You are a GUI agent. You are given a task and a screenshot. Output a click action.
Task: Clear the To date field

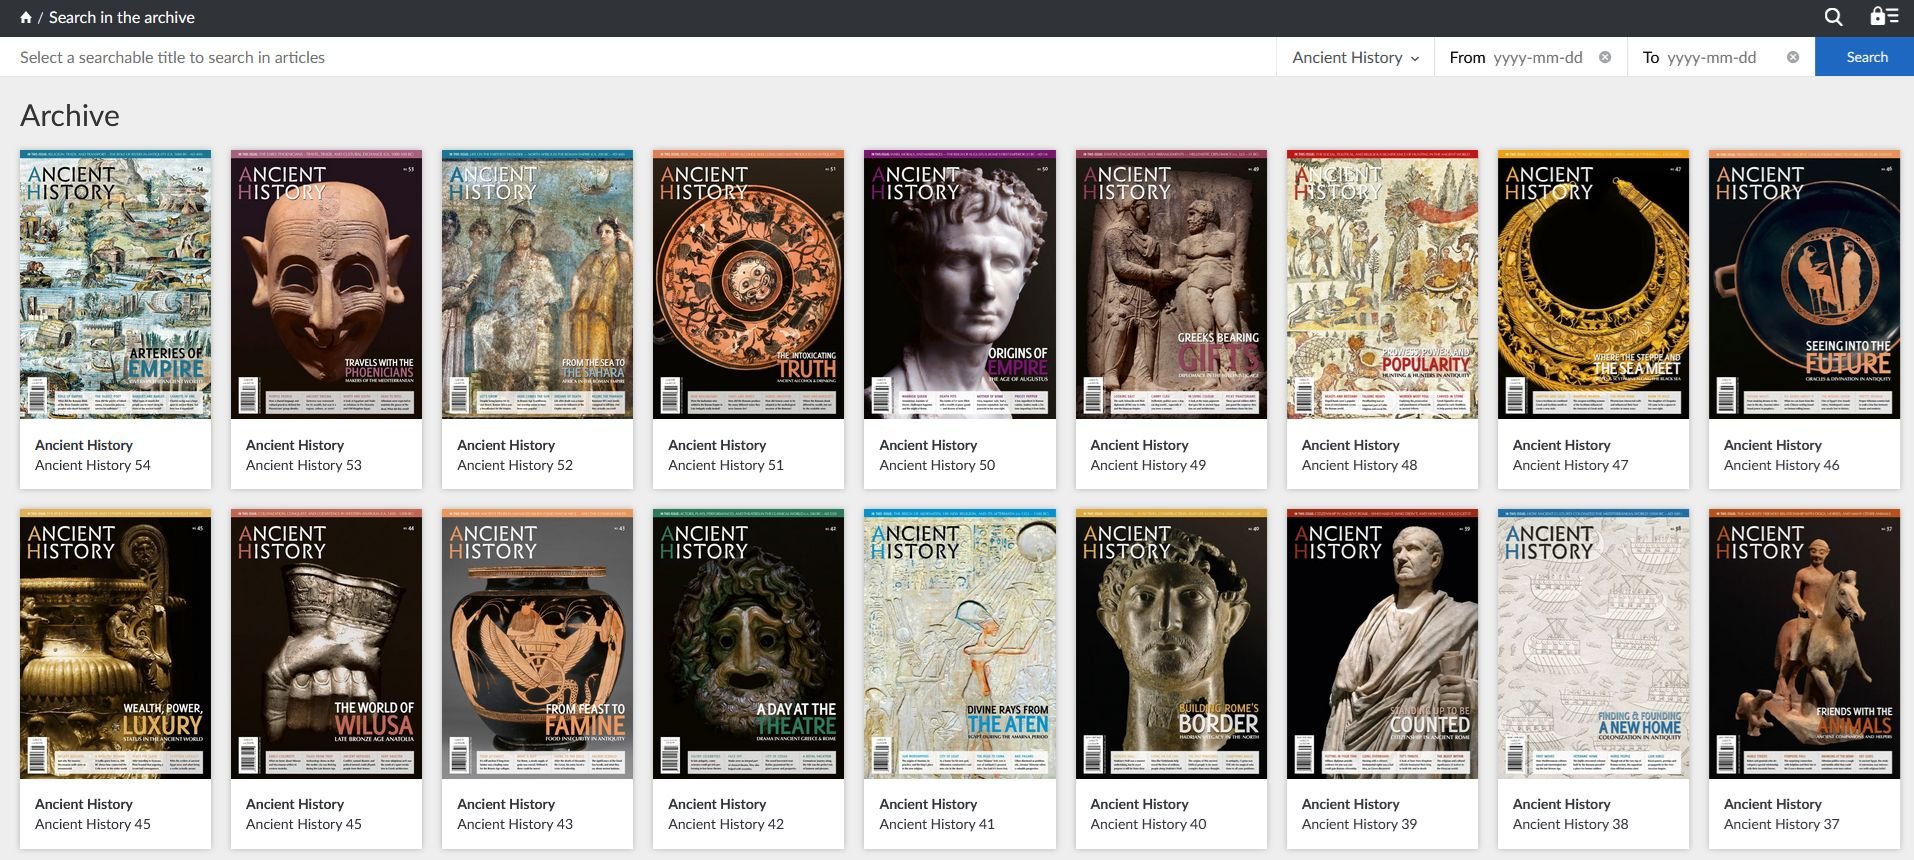1793,57
